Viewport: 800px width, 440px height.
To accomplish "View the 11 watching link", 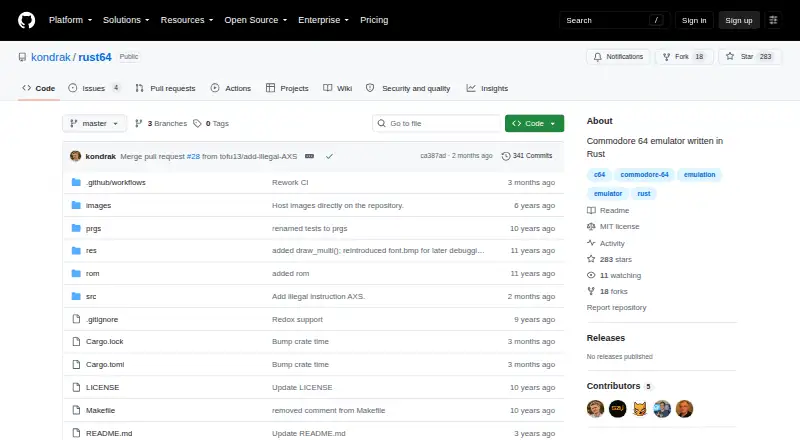I will [614, 276].
